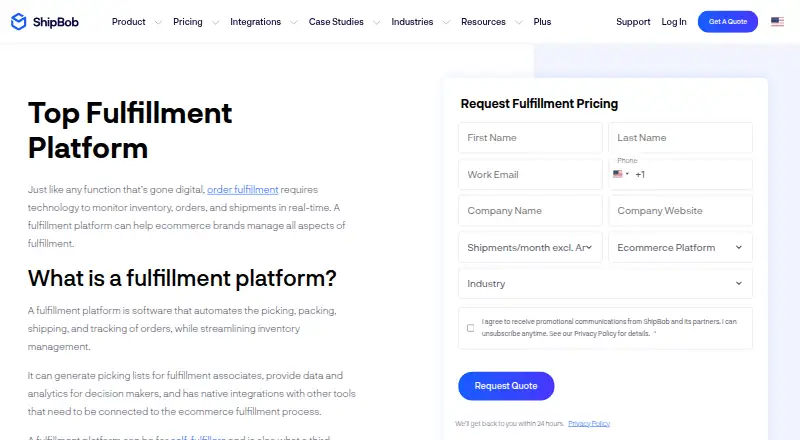Focus the Last Name field
The height and width of the screenshot is (440, 800).
click(x=680, y=138)
